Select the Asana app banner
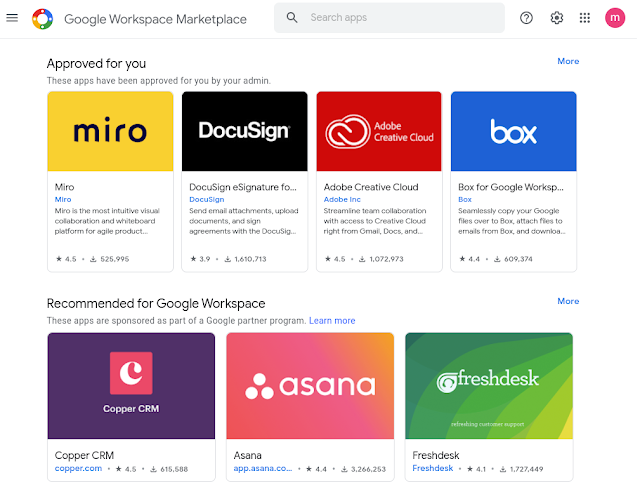The width and height of the screenshot is (640, 492). [x=309, y=385]
